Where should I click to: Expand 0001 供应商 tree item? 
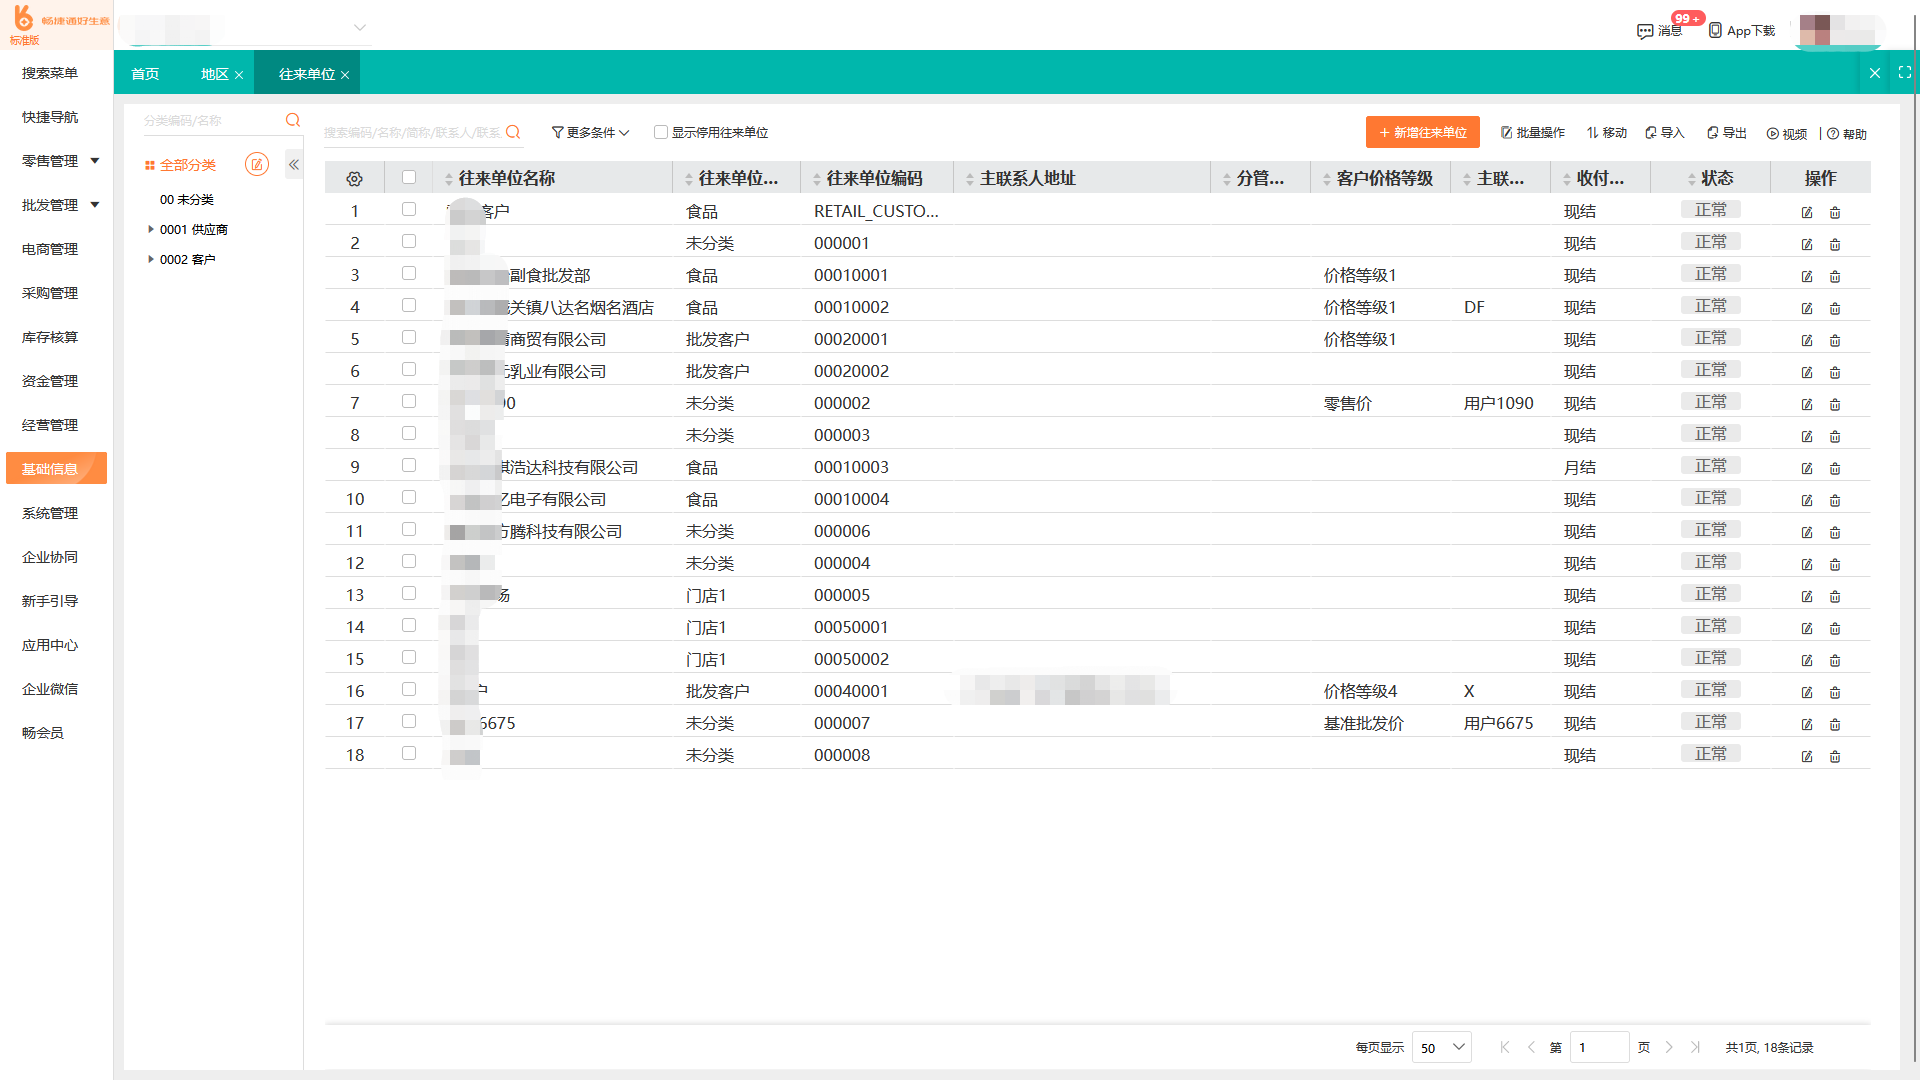point(150,228)
